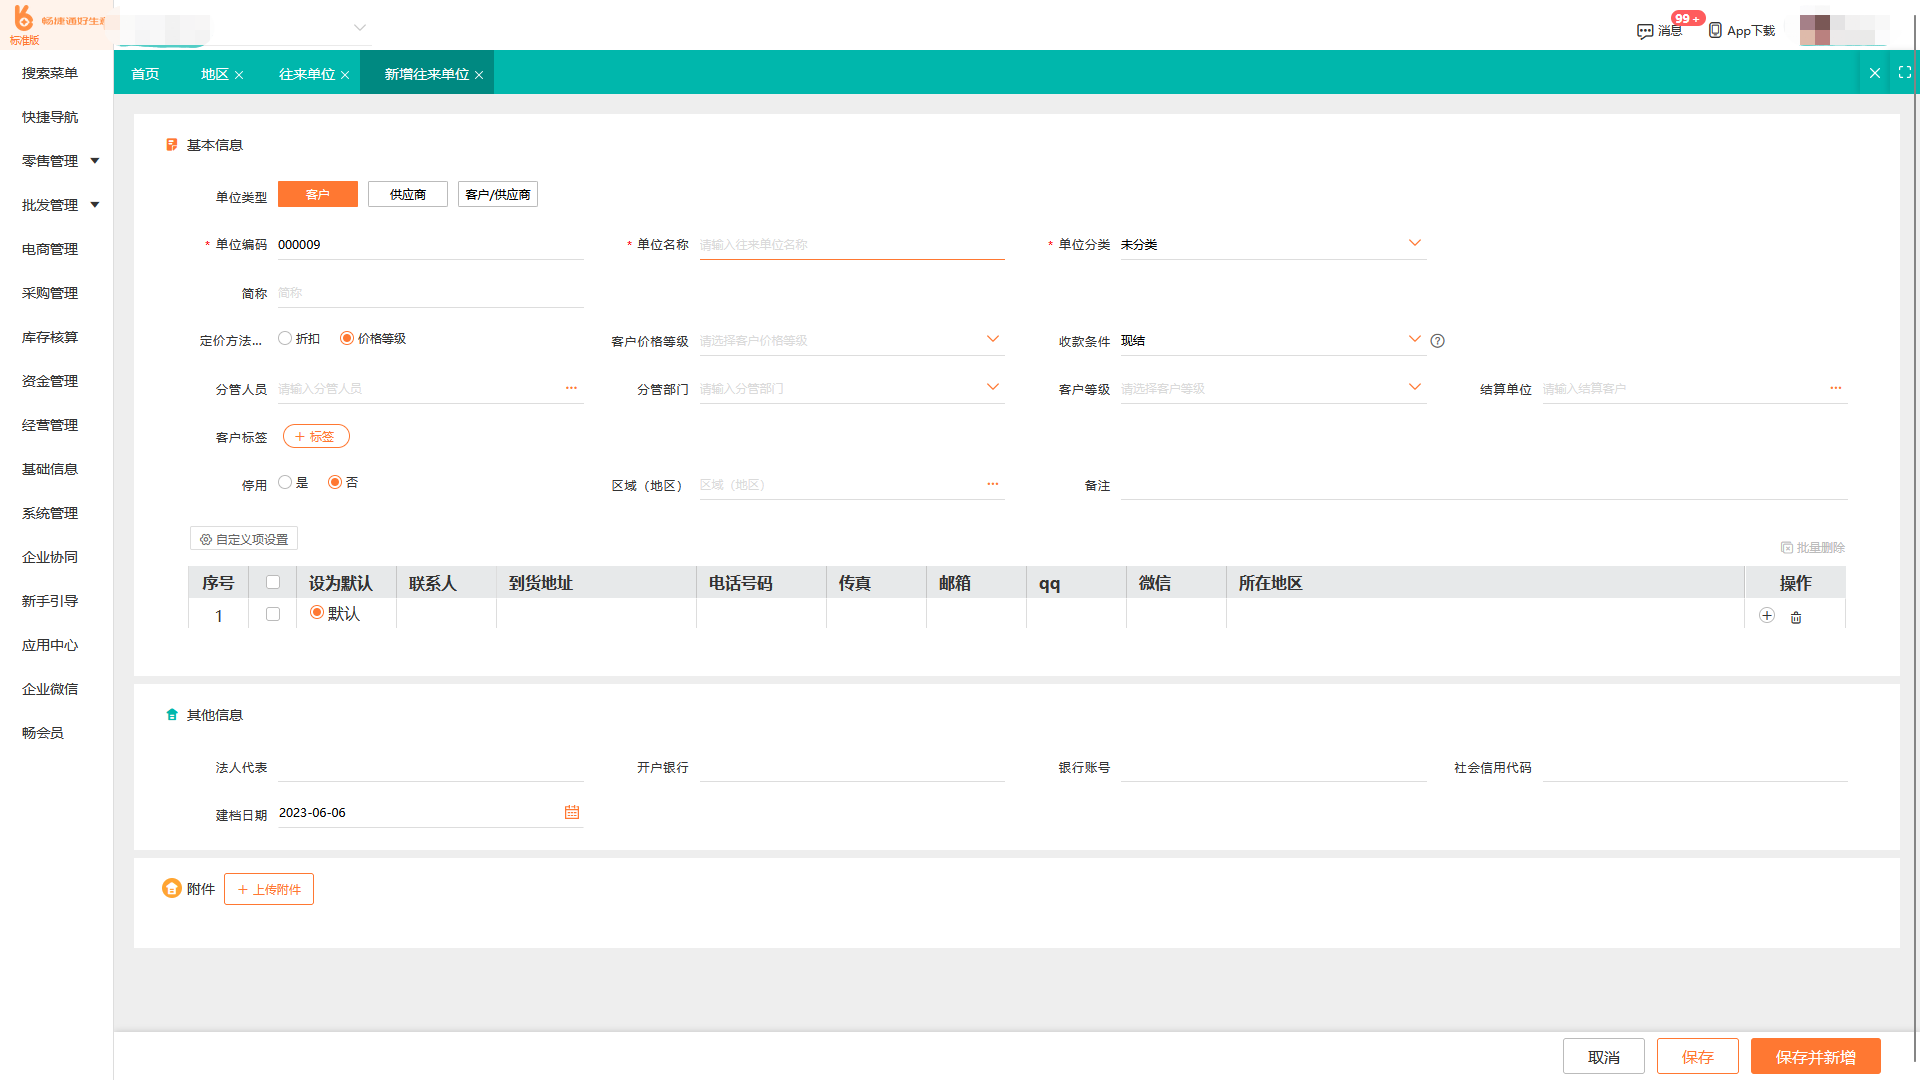Viewport: 1920px width, 1080px height.
Task: Check the default row checkbox
Action: coord(273,615)
